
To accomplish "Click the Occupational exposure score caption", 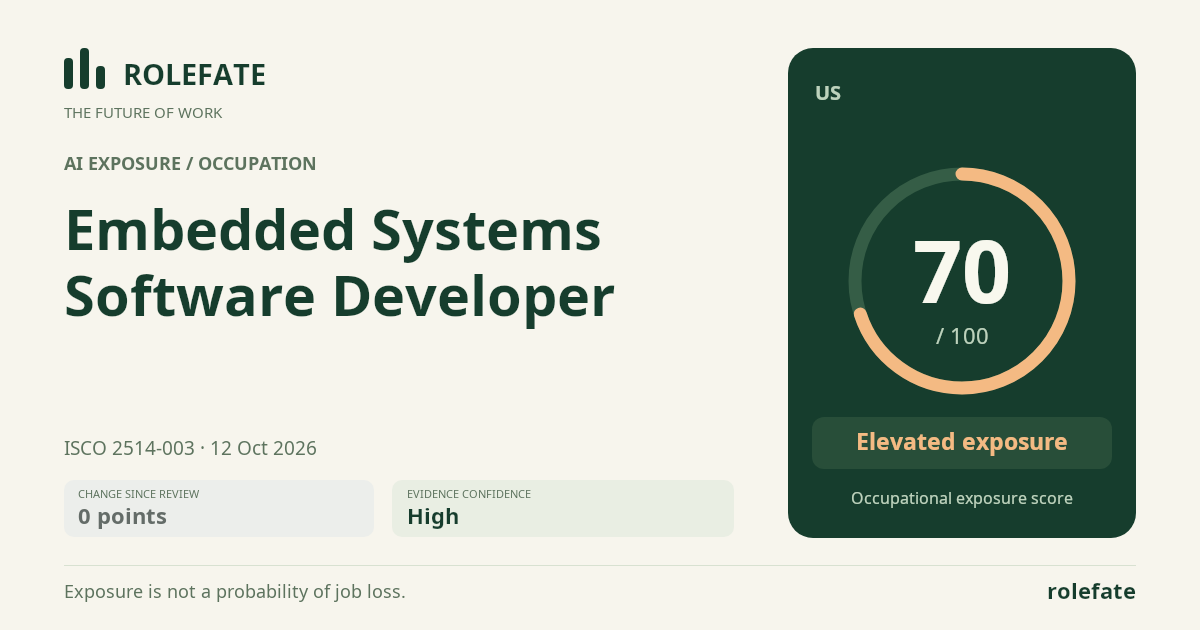I will click(962, 498).
